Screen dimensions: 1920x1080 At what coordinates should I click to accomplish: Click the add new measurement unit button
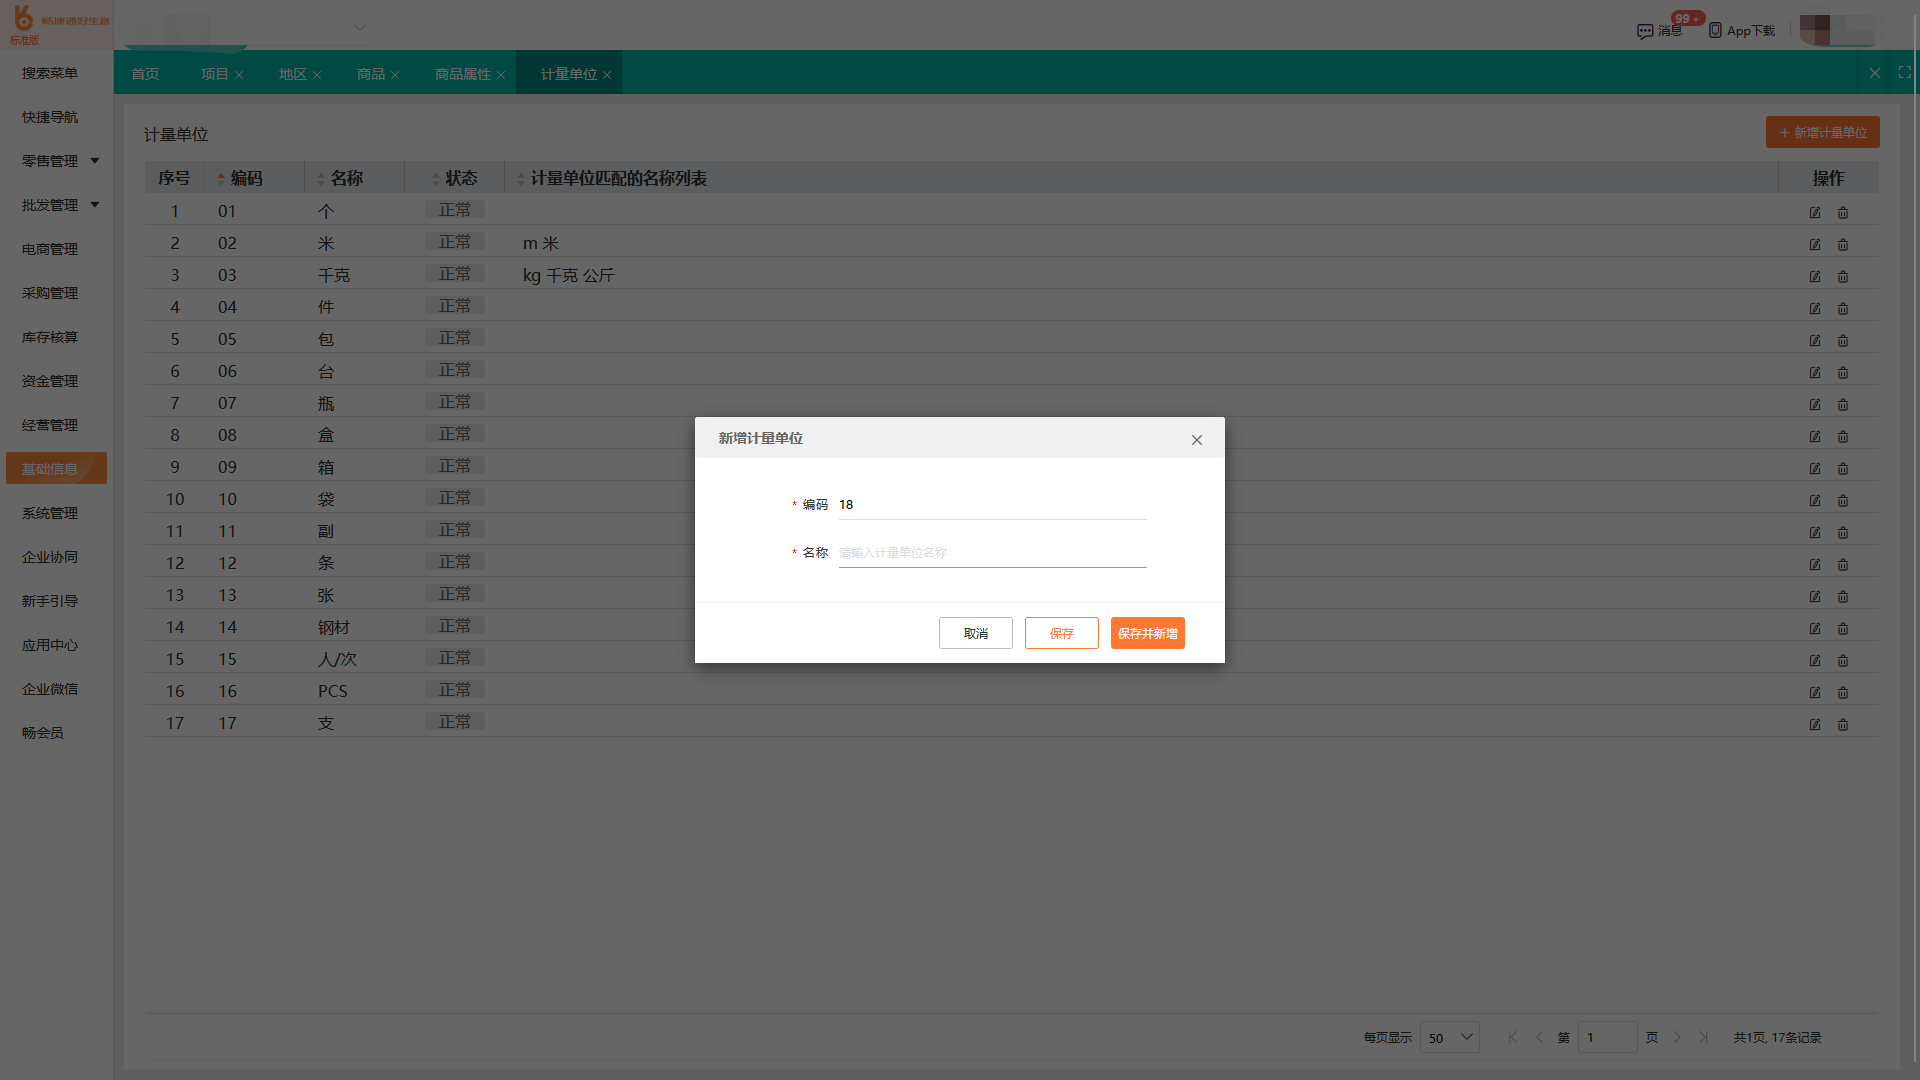[1822, 132]
